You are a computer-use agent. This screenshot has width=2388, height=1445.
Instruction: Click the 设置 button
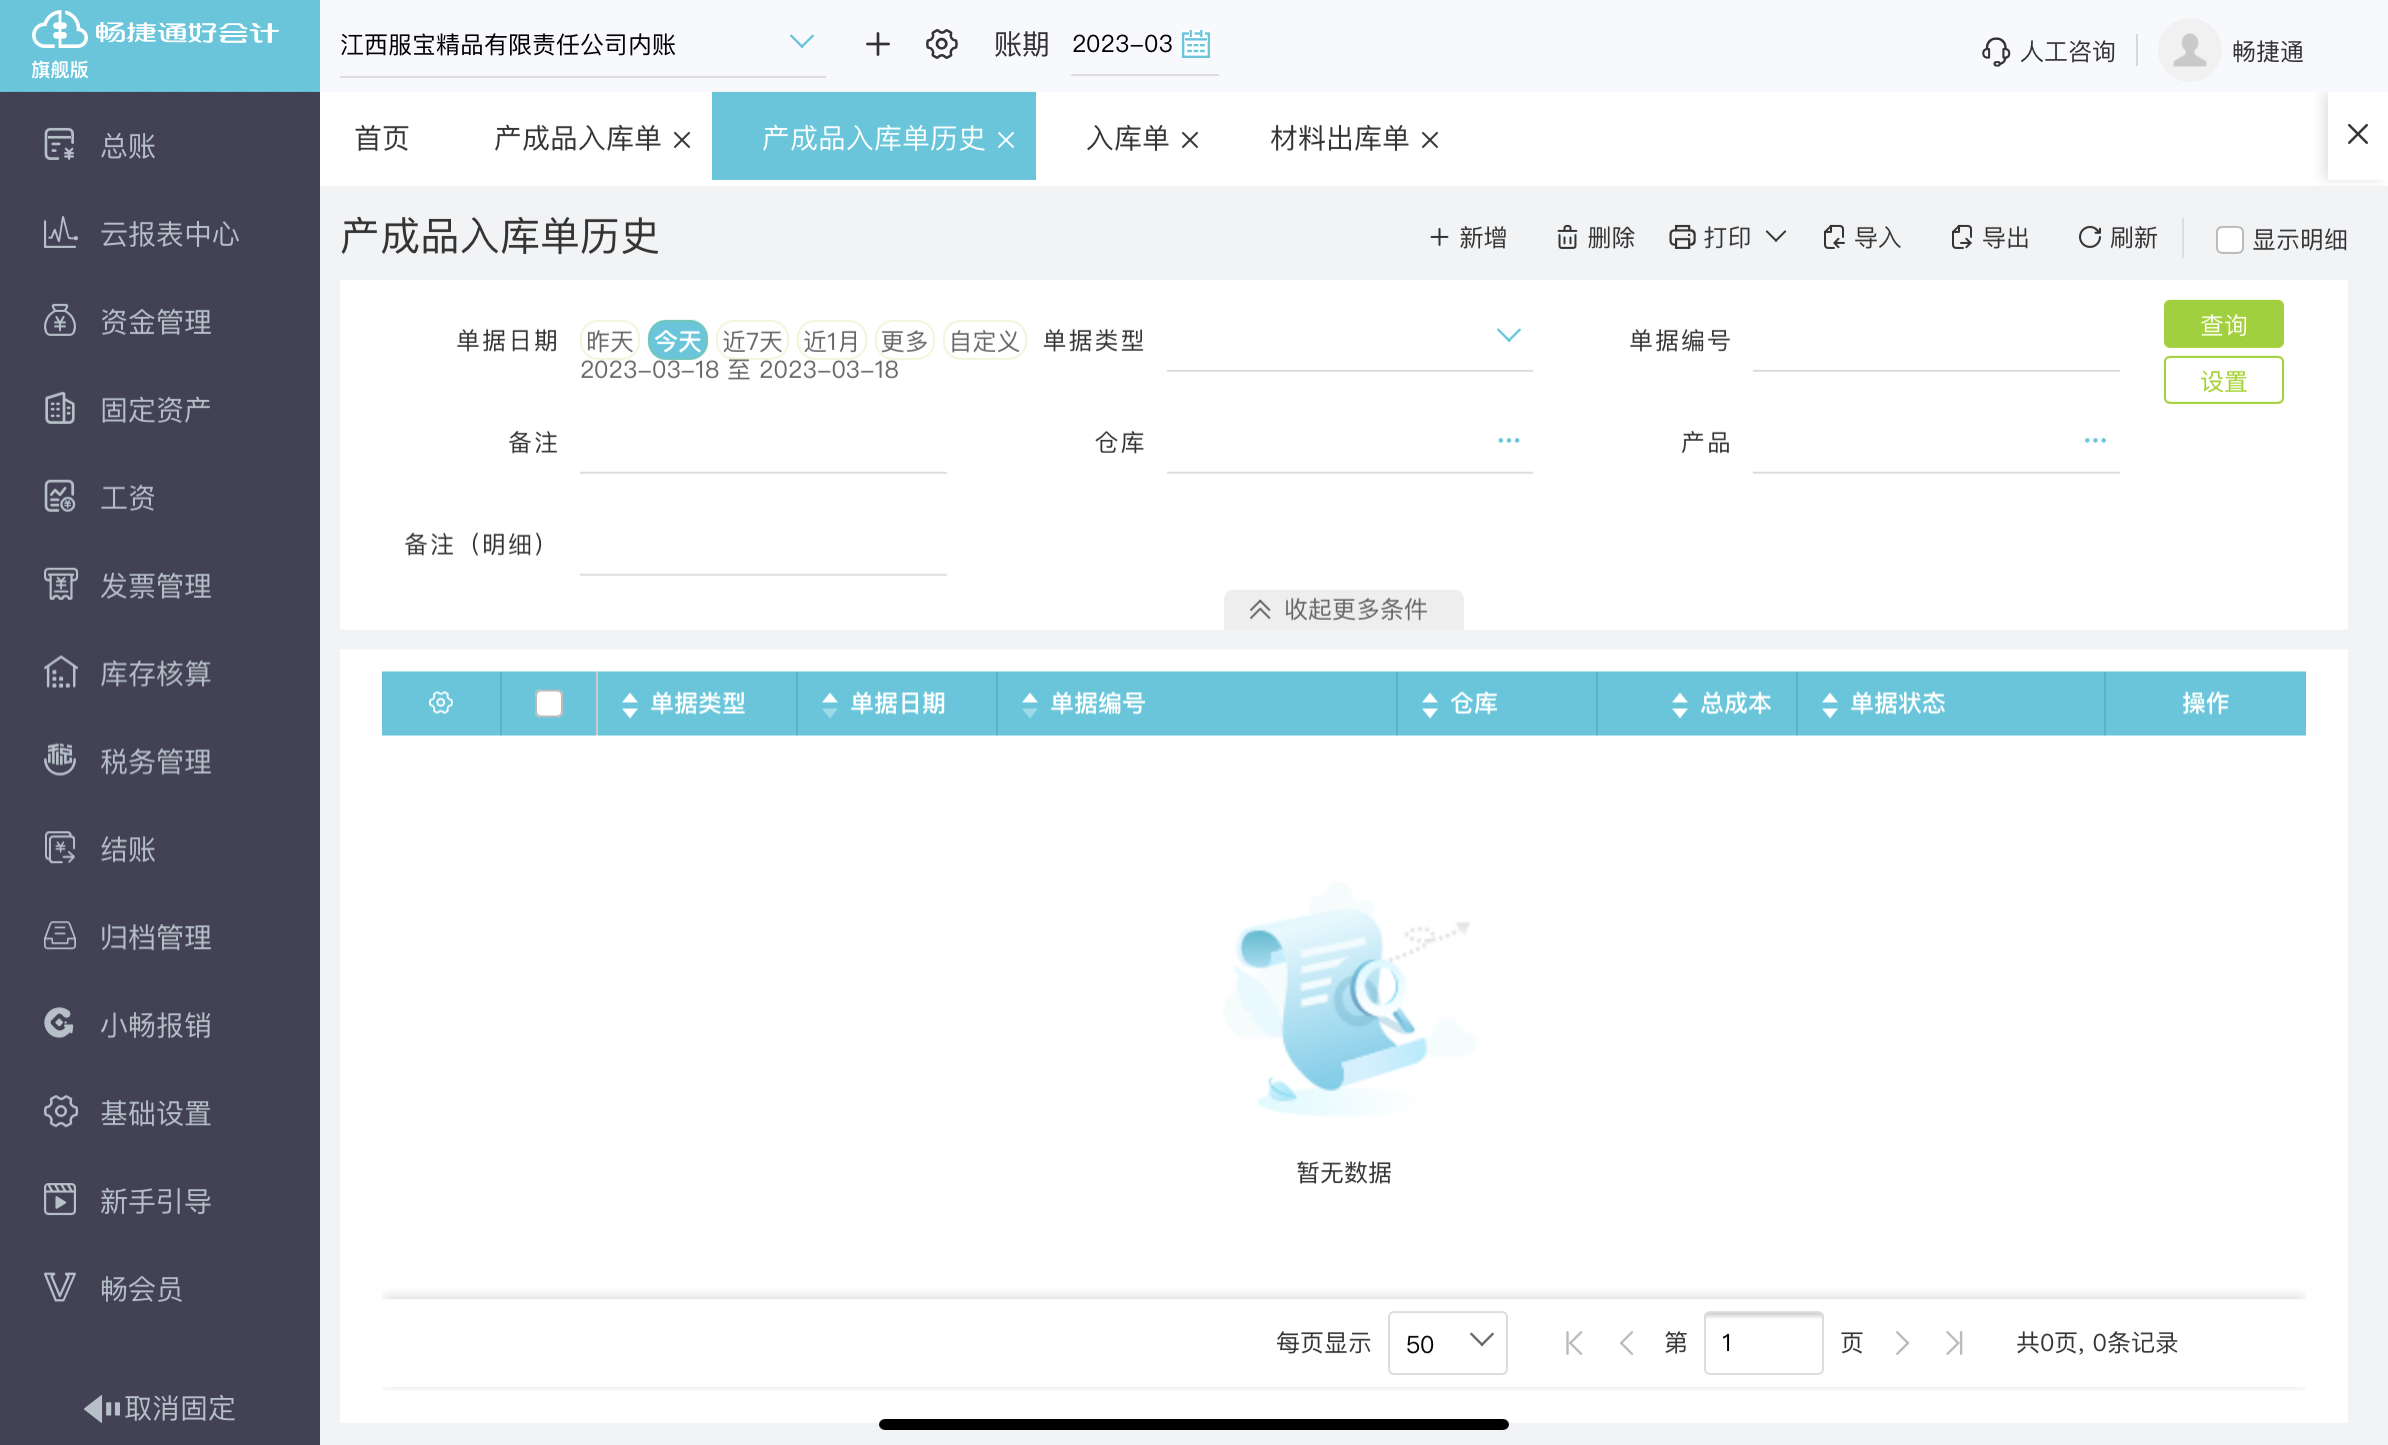tap(2224, 379)
